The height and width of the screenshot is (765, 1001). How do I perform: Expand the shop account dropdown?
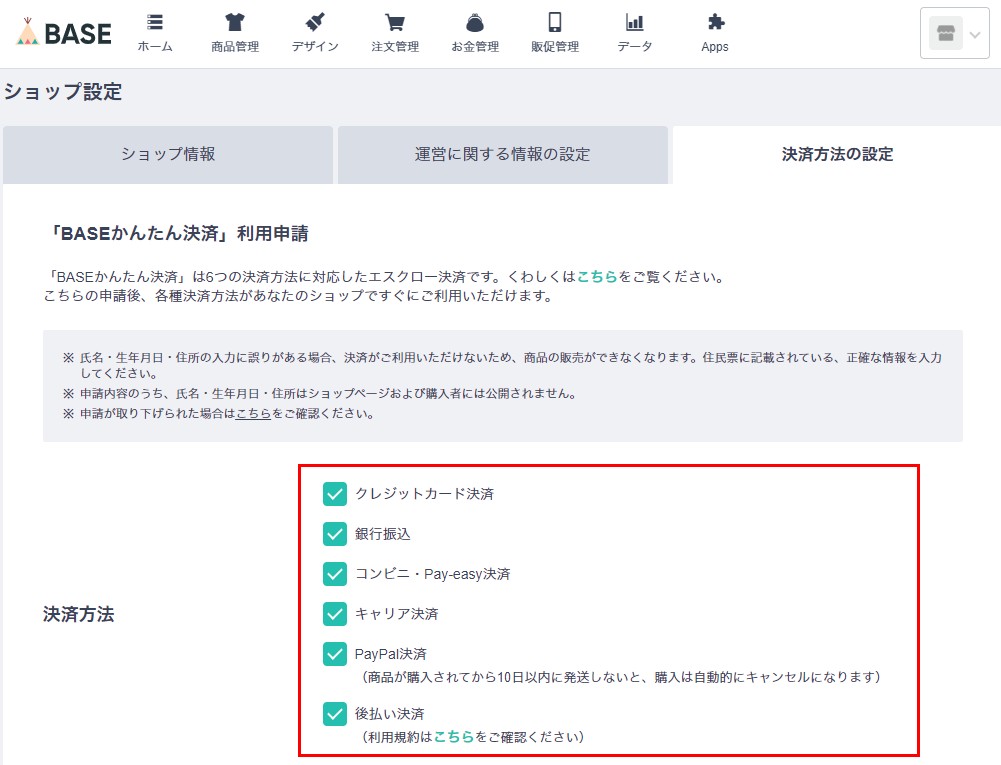(954, 34)
